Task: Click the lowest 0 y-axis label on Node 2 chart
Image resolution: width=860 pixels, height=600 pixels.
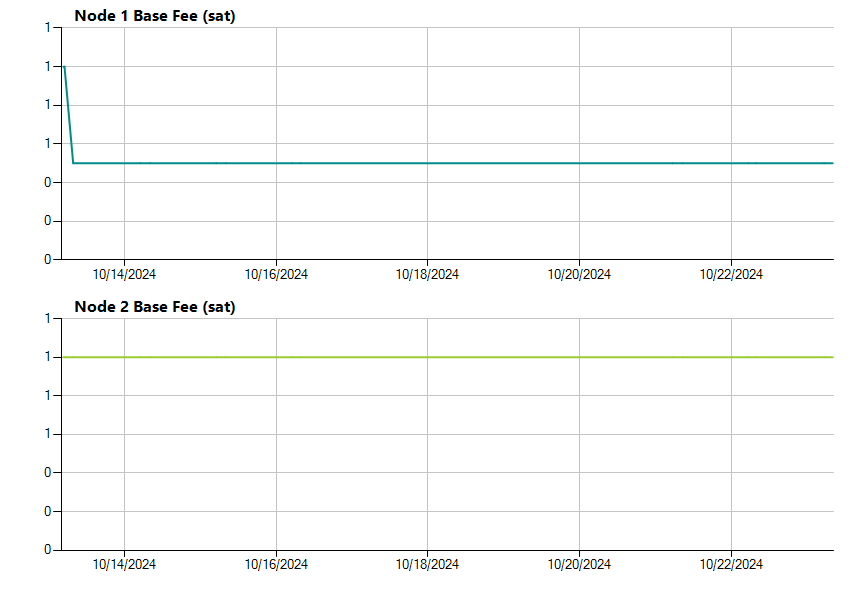Action: [46, 550]
